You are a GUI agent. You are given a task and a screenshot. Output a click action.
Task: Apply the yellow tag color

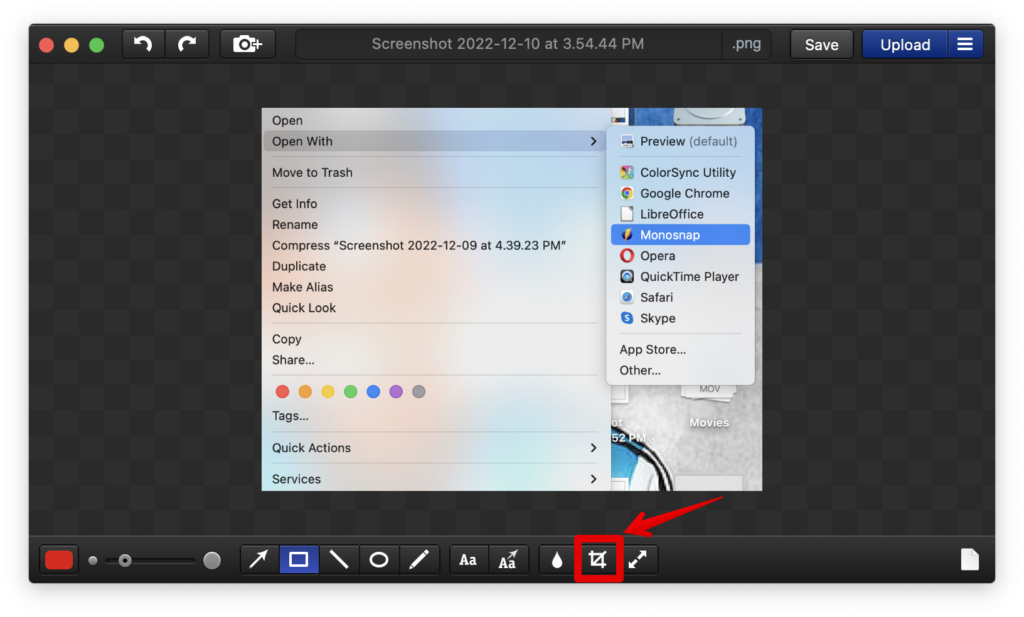pos(328,392)
